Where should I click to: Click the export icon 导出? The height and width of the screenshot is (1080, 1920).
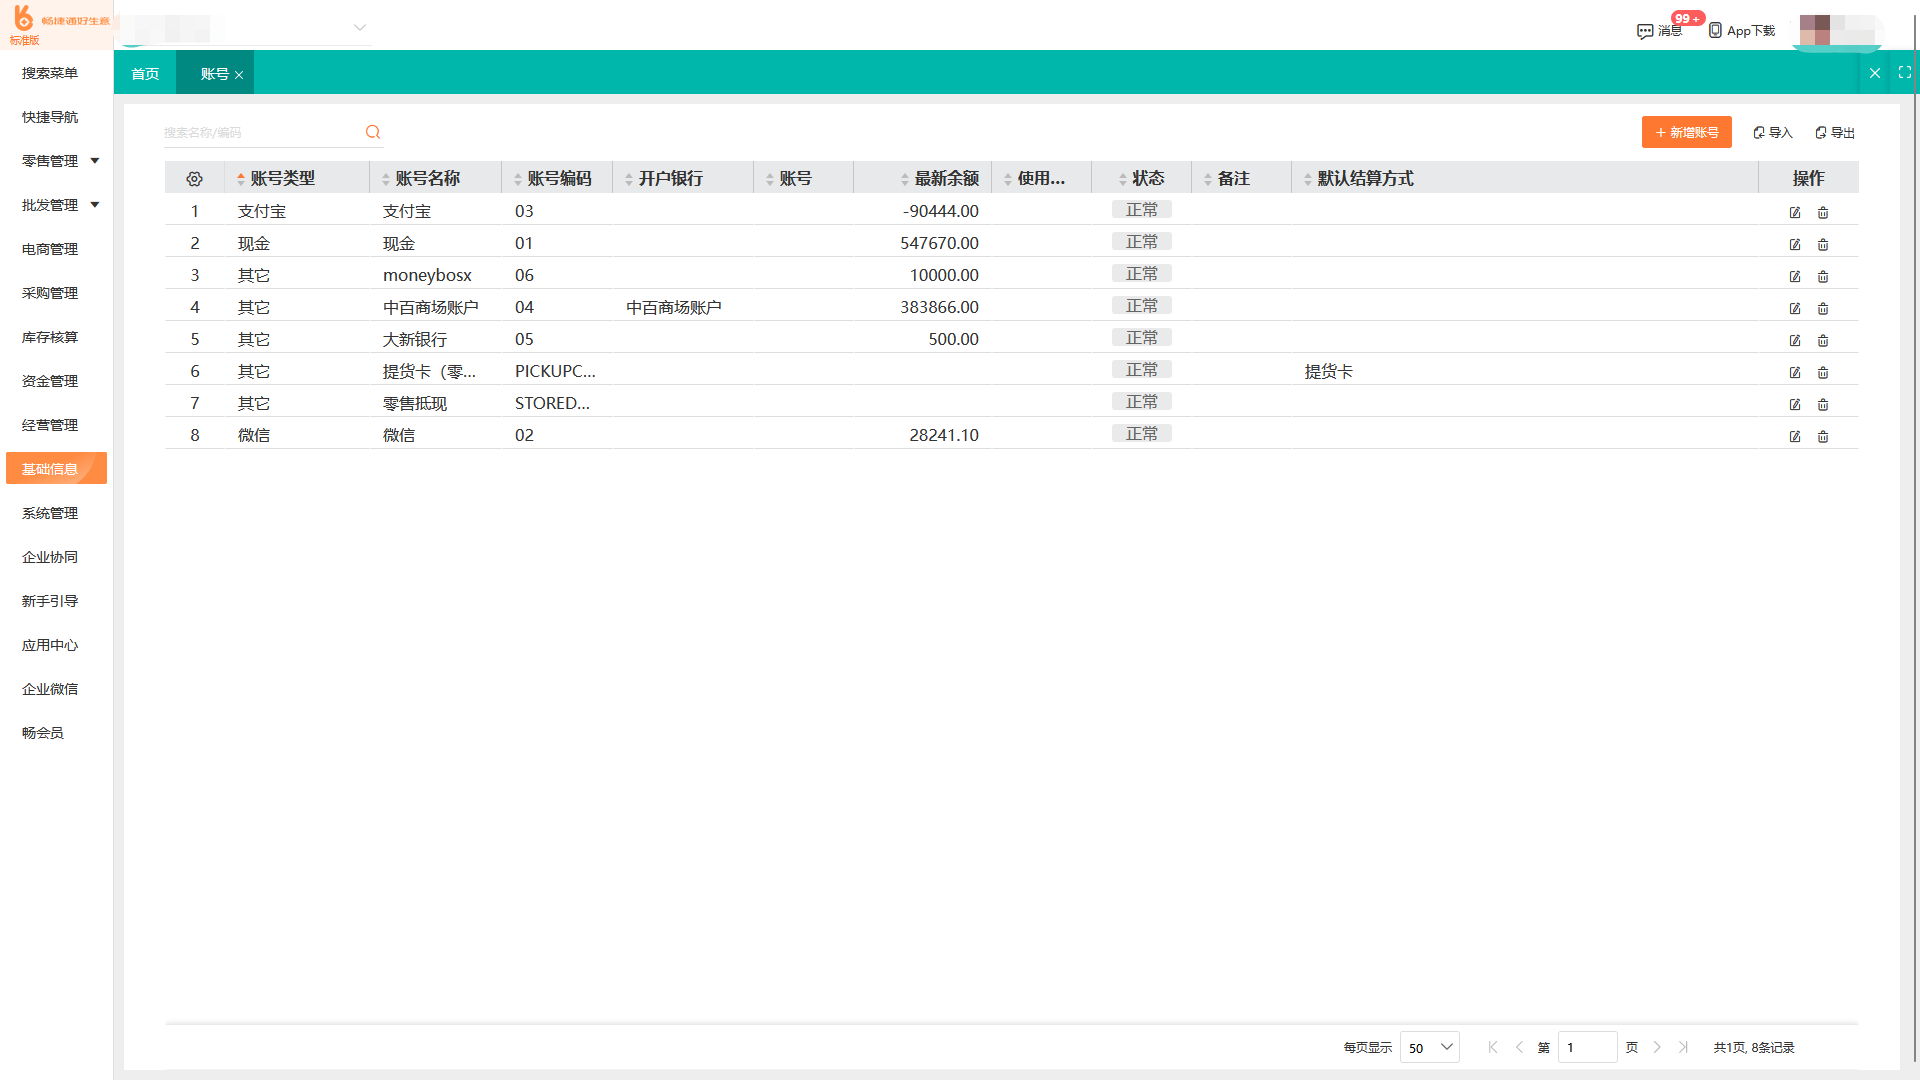point(1834,132)
